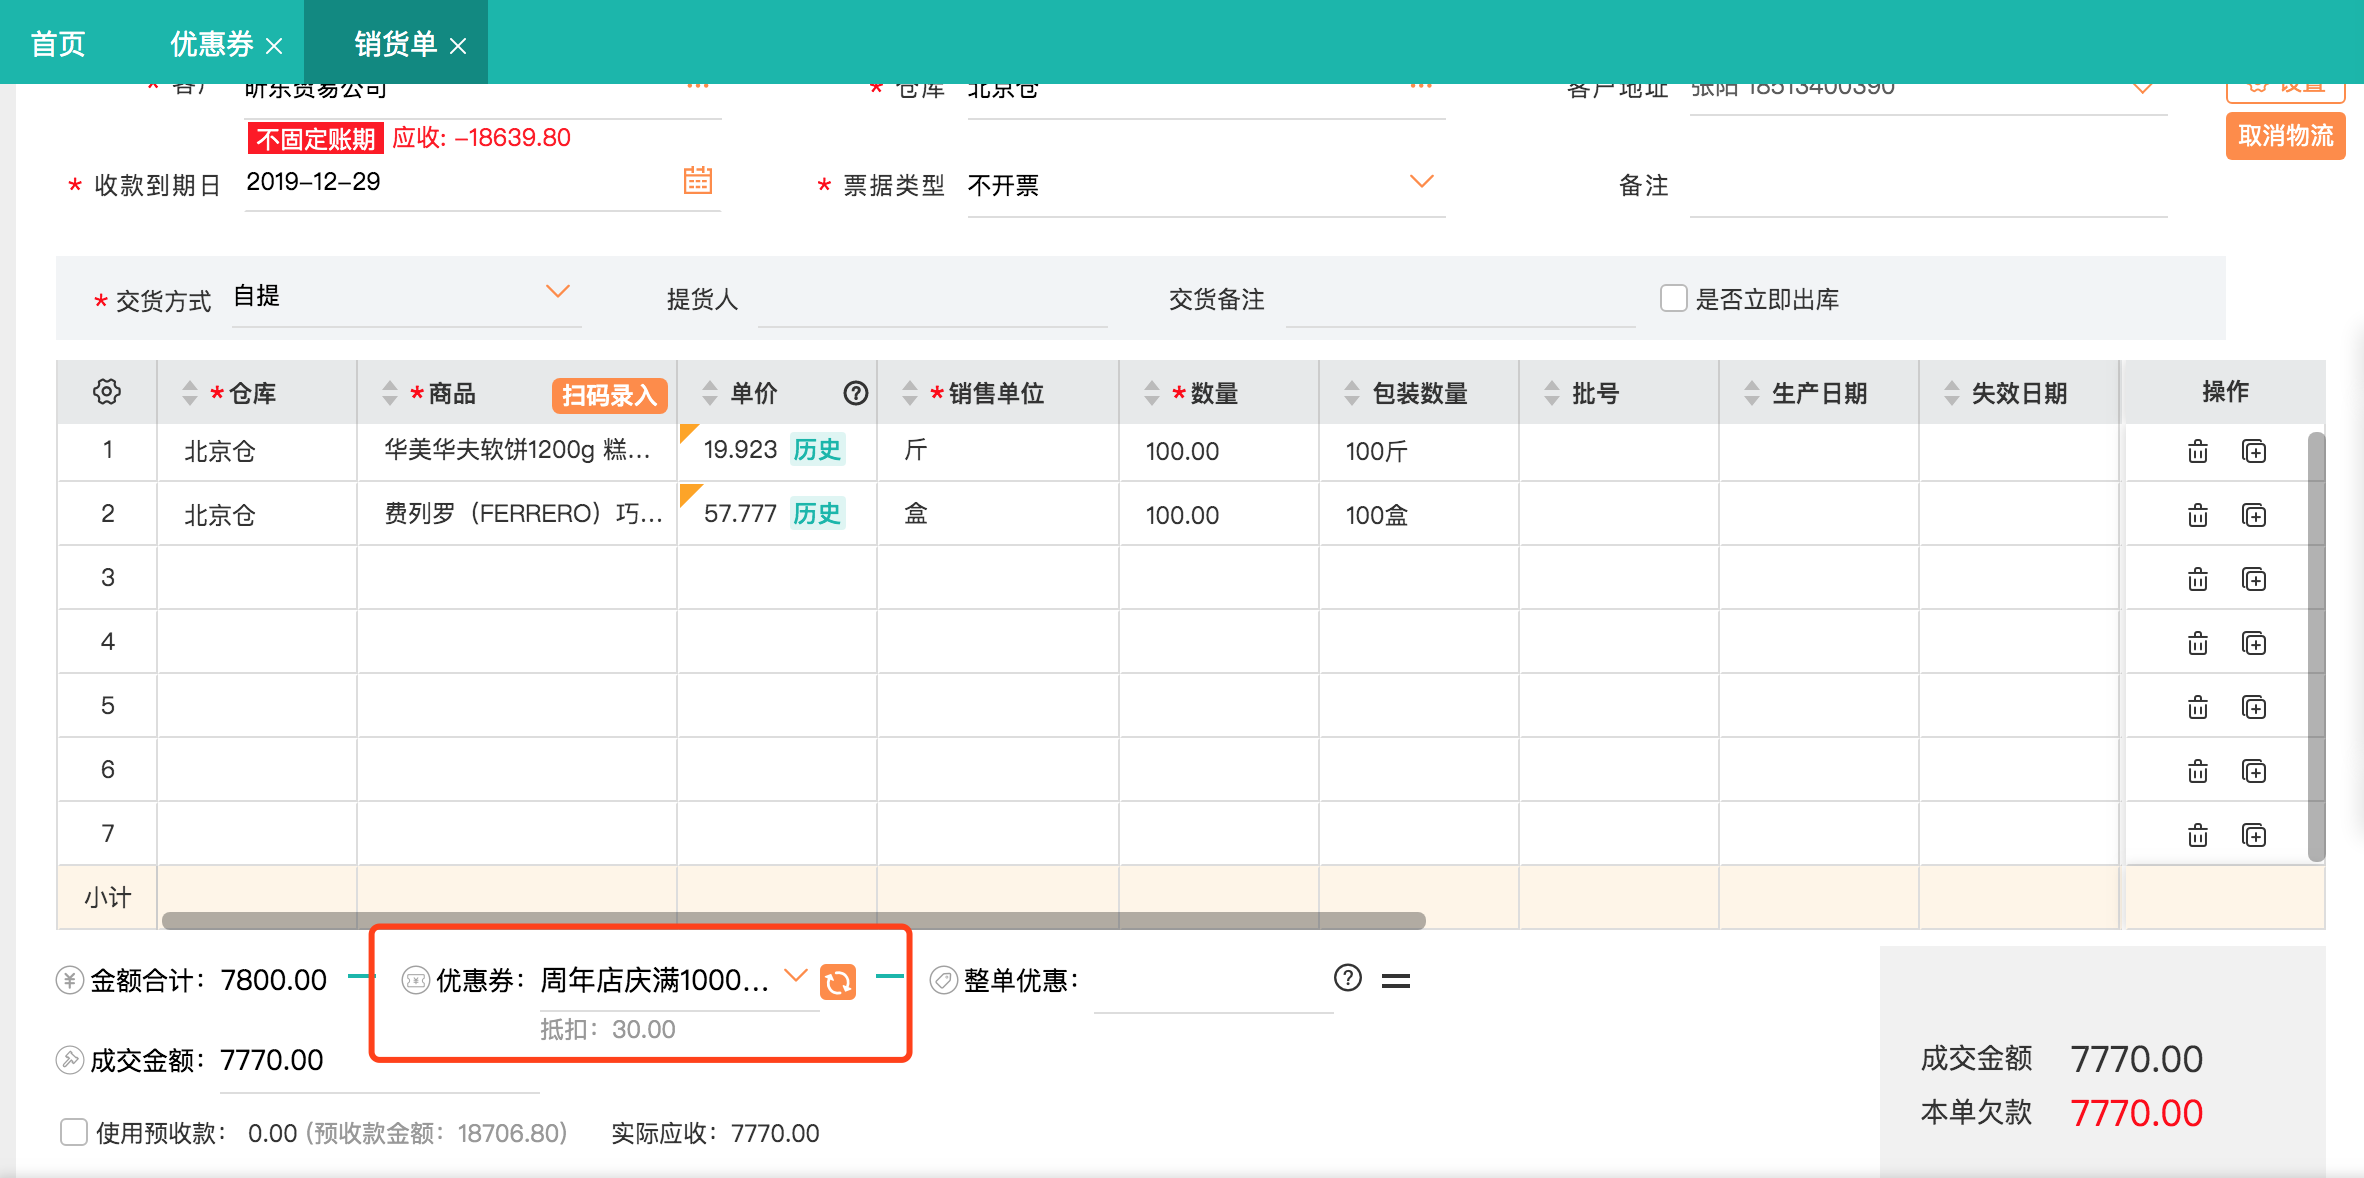The image size is (2364, 1178).
Task: Click the refresh coupon icon
Action: pyautogui.click(x=841, y=980)
